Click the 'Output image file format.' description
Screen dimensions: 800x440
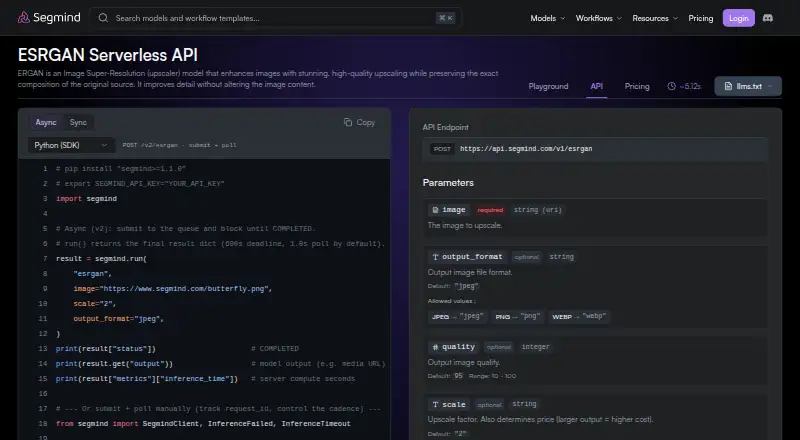pyautogui.click(x=470, y=272)
